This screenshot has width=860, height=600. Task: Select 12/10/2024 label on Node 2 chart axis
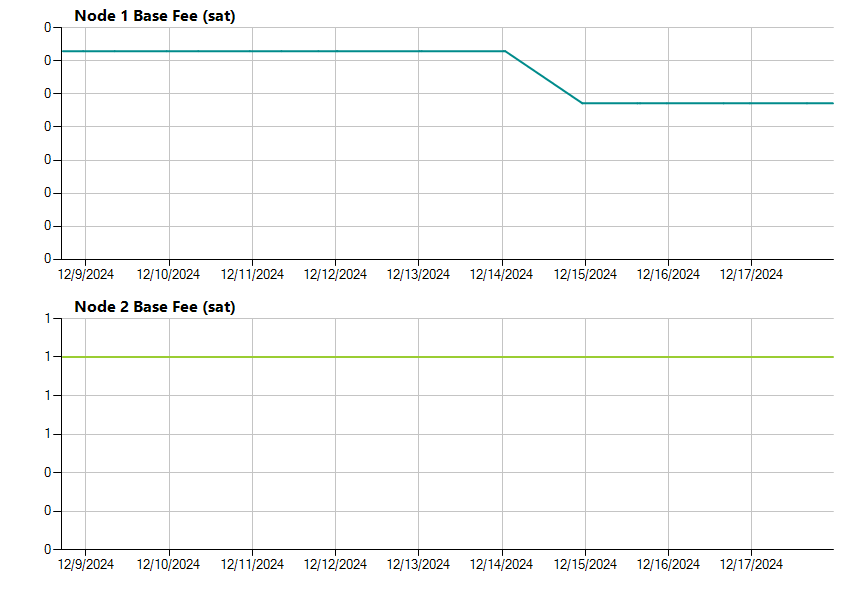pyautogui.click(x=169, y=565)
